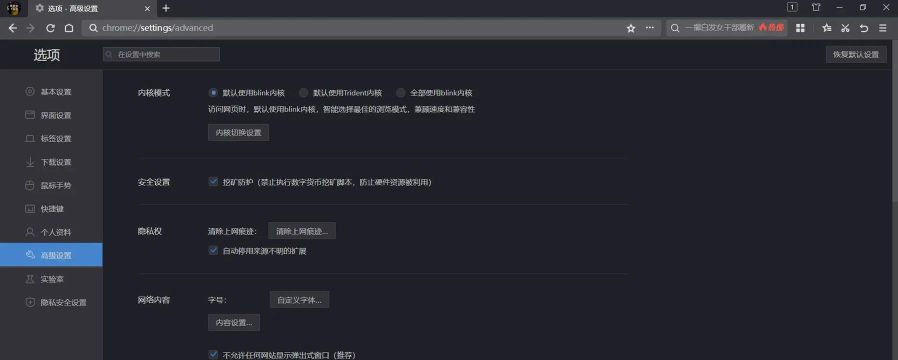Click the 内容设置... button
This screenshot has height=360, width=898.
[234, 322]
